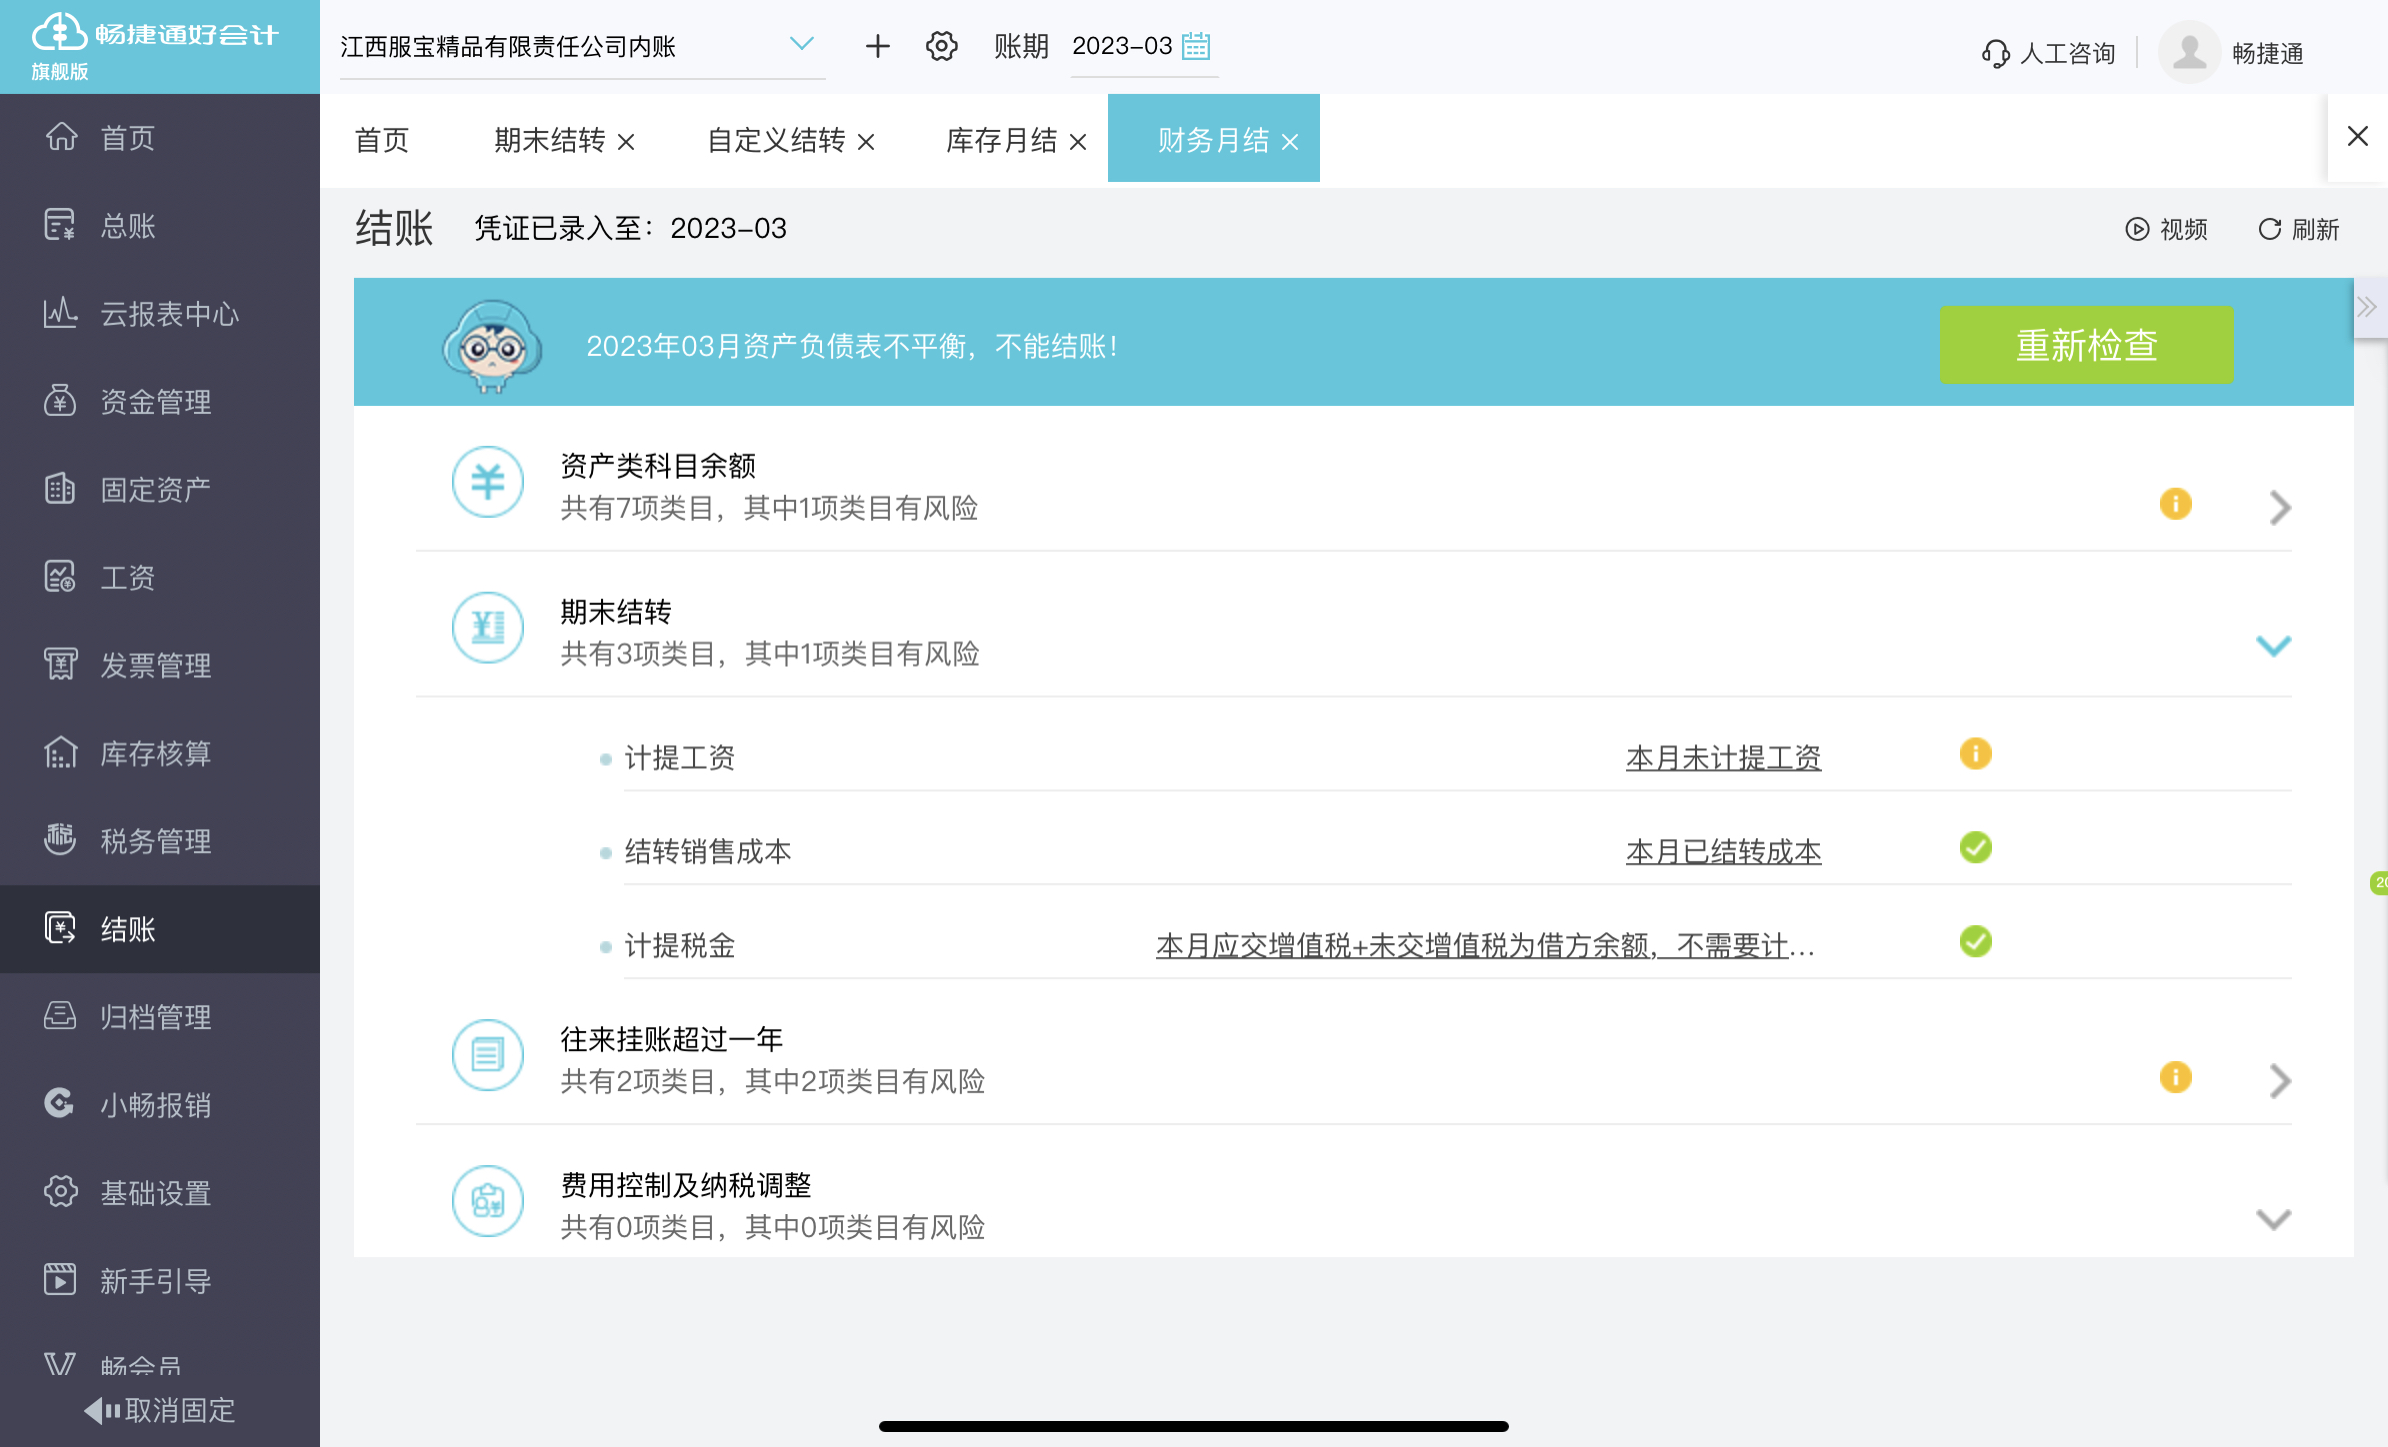Open account settings gear icon

tap(938, 46)
